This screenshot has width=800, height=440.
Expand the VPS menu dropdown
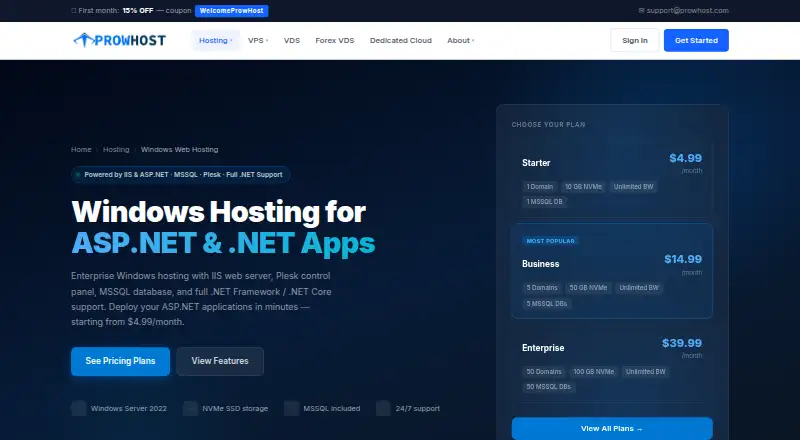click(258, 40)
